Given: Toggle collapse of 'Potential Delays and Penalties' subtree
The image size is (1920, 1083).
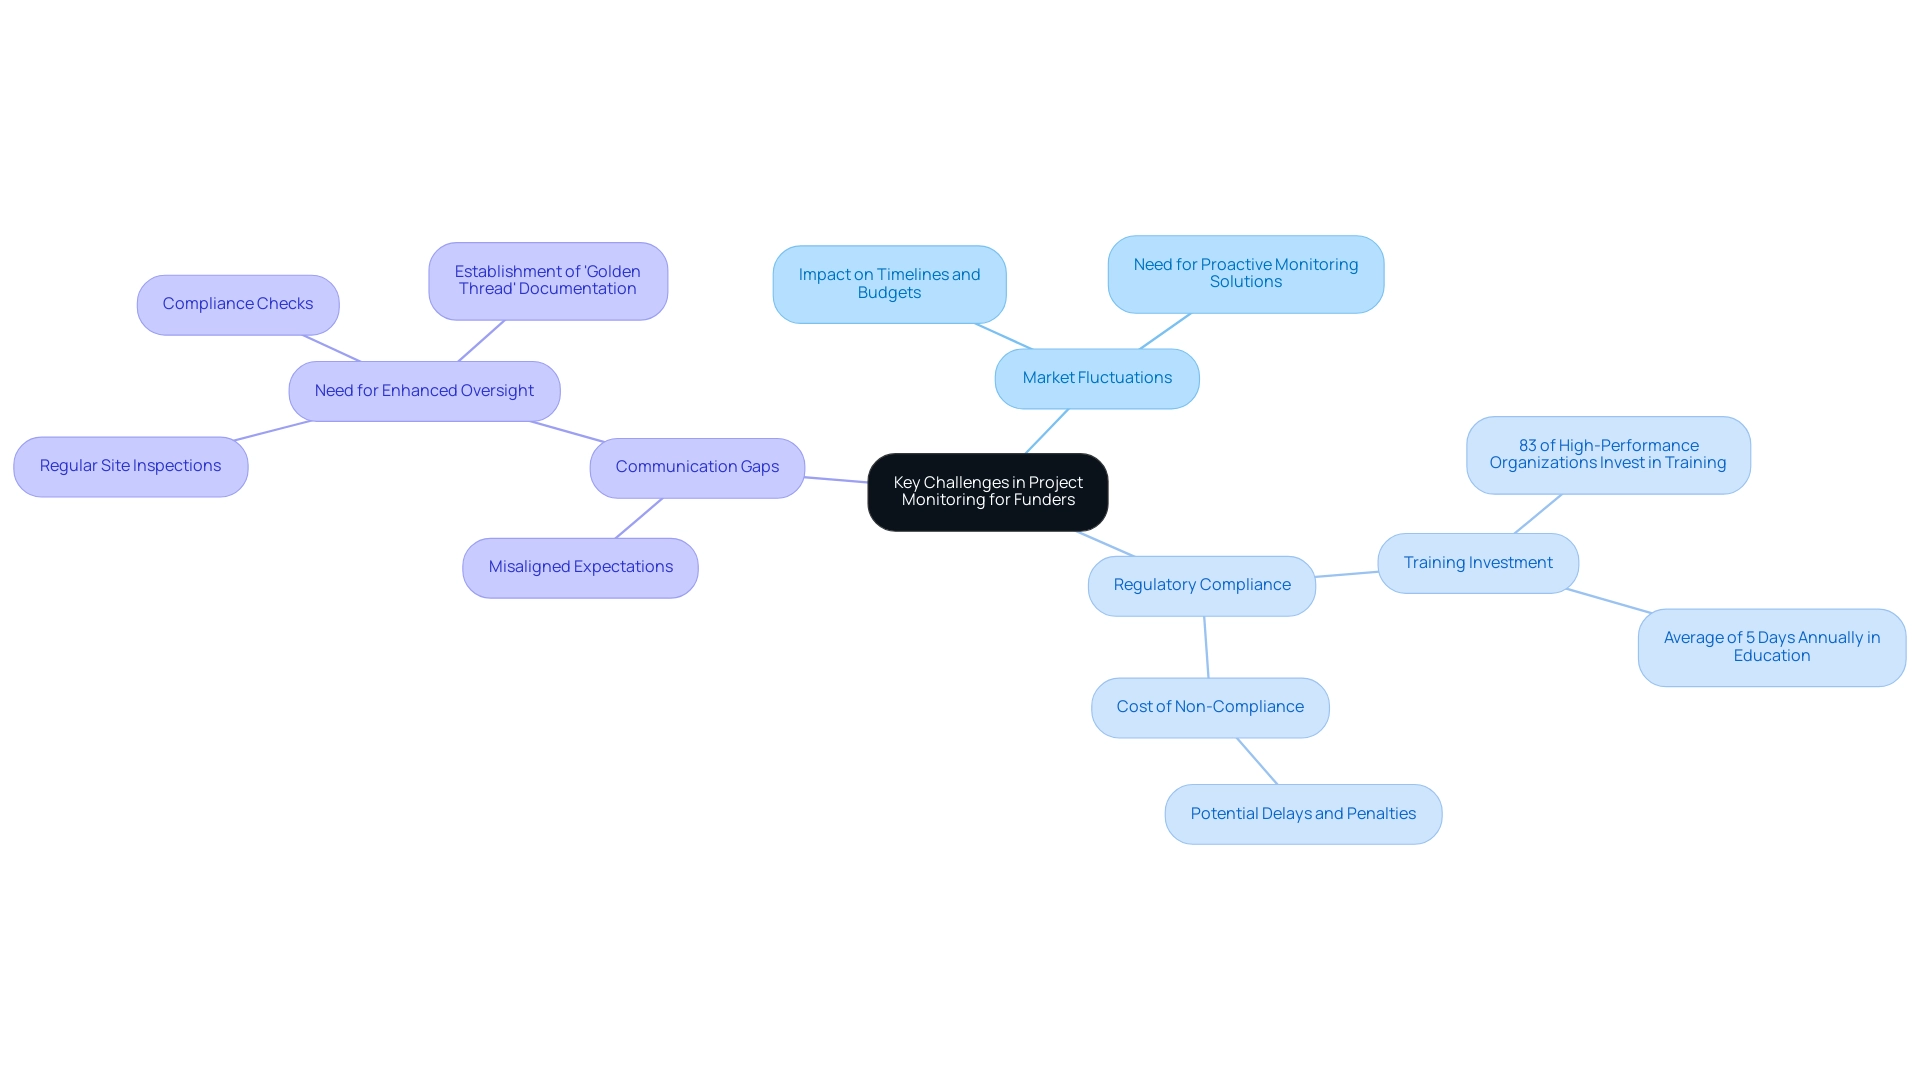Looking at the screenshot, I should [x=1303, y=813].
